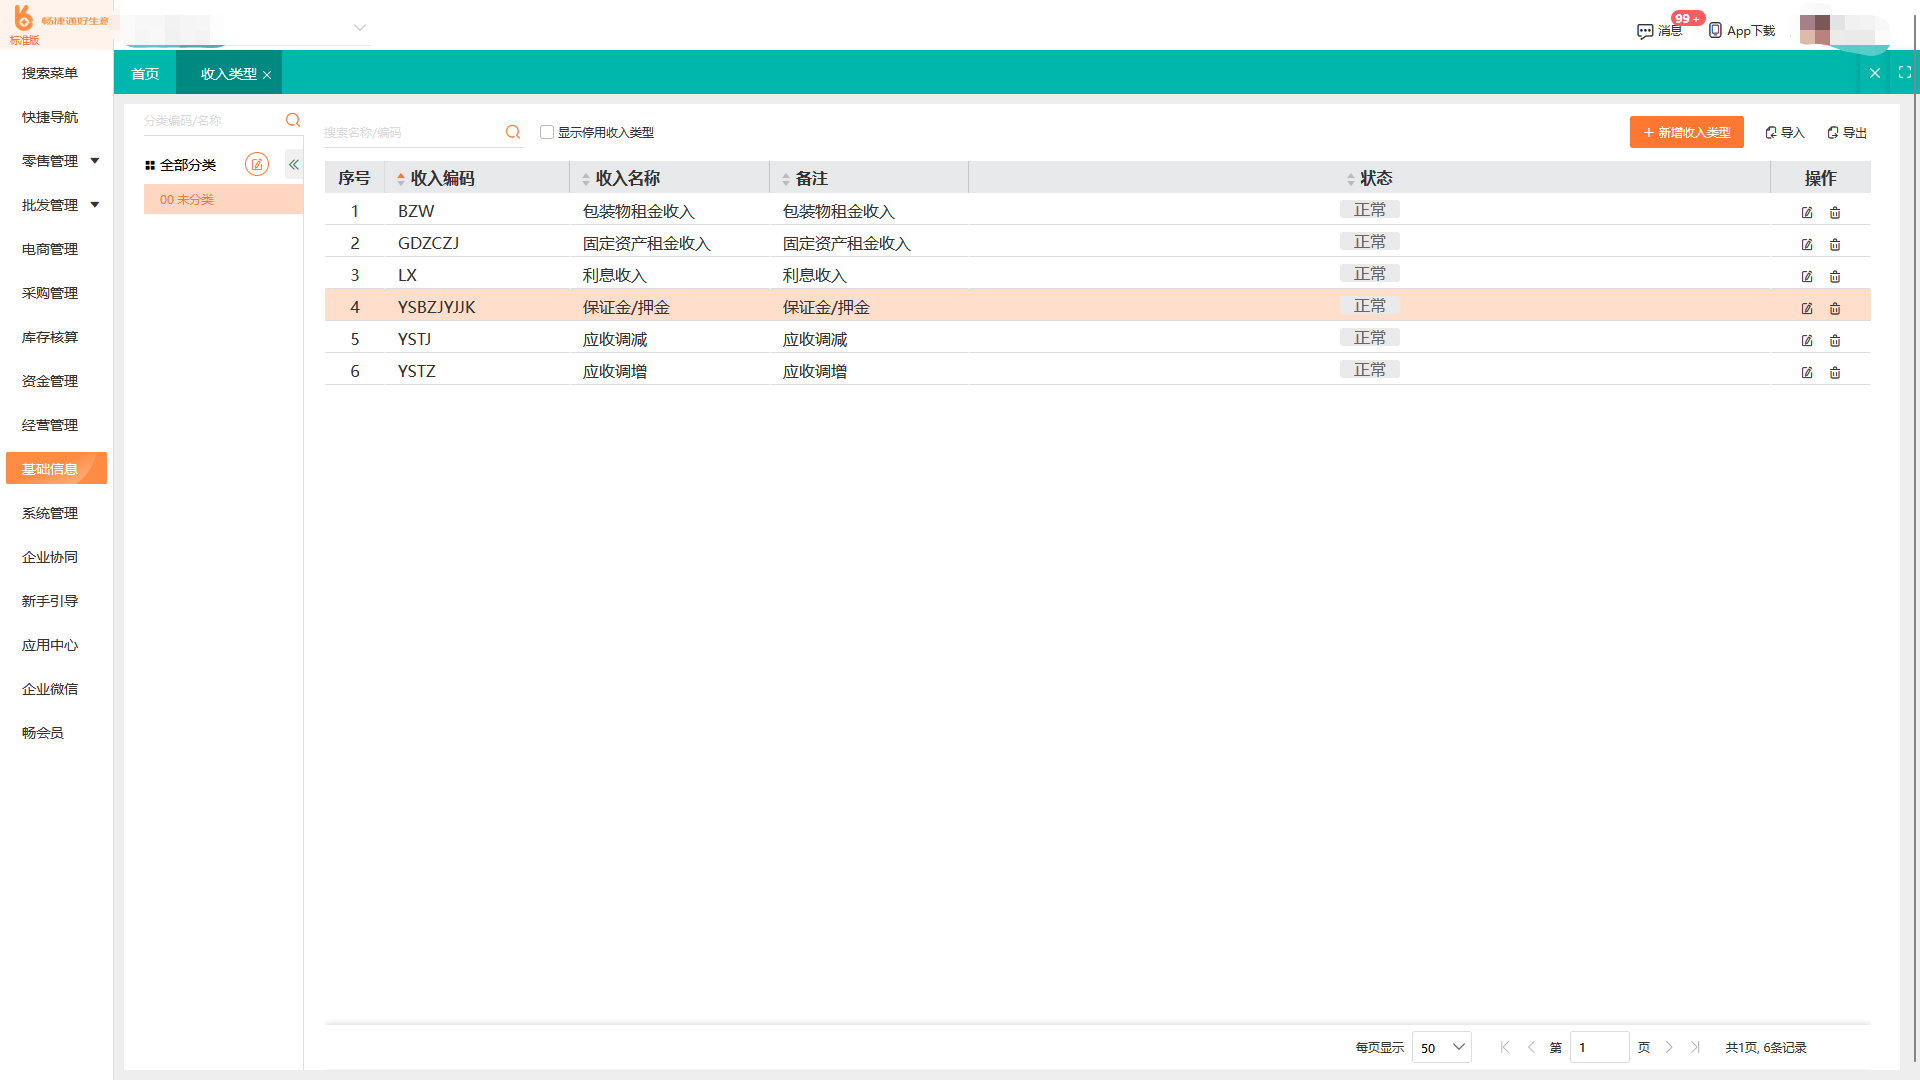Click the search magnifier icon in toolbar
1920x1080 pixels.
(513, 132)
